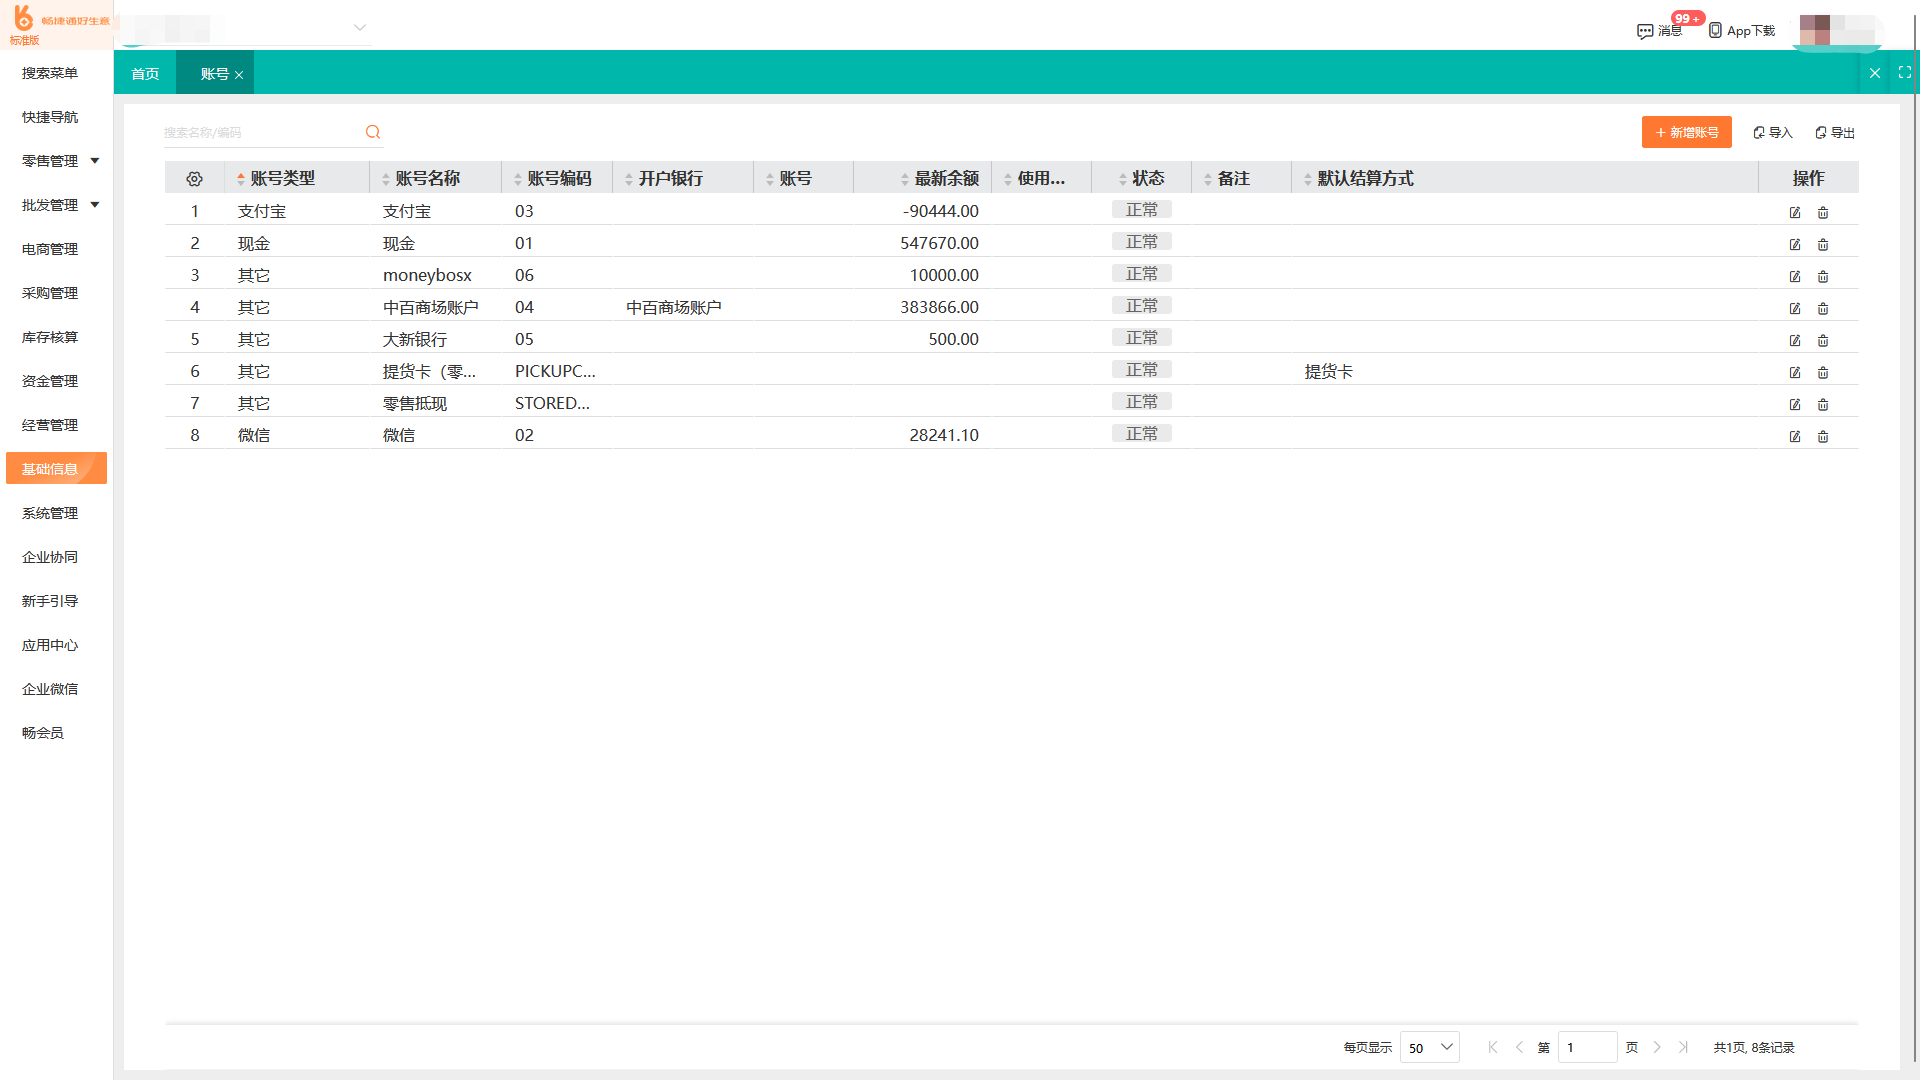Click the search magnifier icon
The height and width of the screenshot is (1080, 1920).
coord(373,131)
